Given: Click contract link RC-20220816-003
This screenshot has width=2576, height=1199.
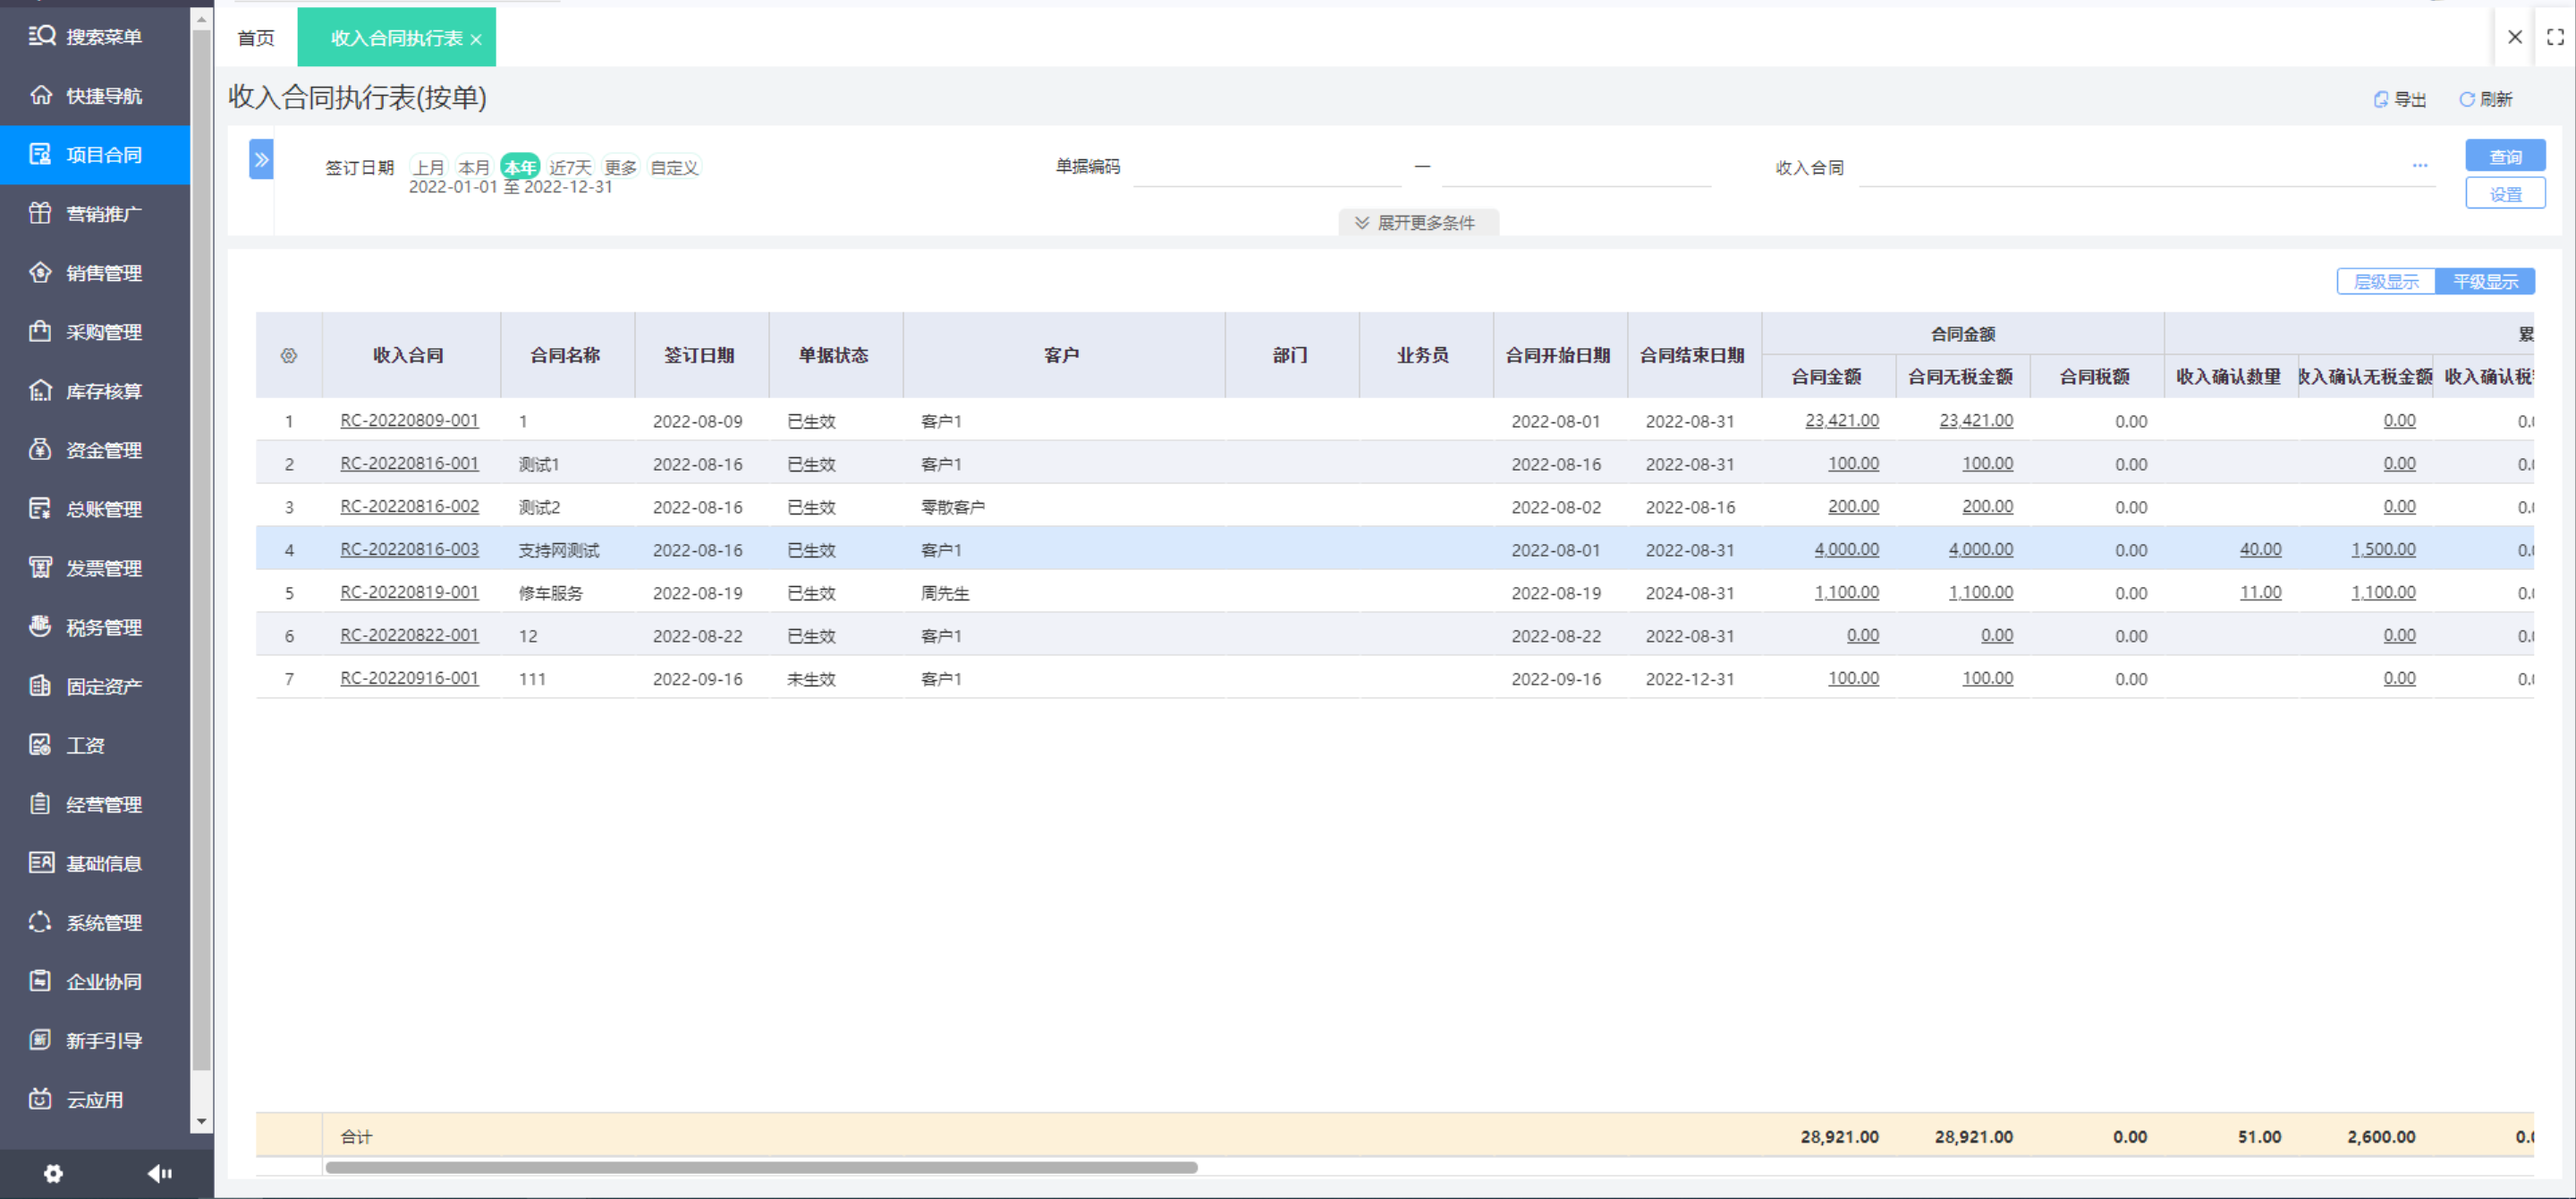Looking at the screenshot, I should pos(408,548).
